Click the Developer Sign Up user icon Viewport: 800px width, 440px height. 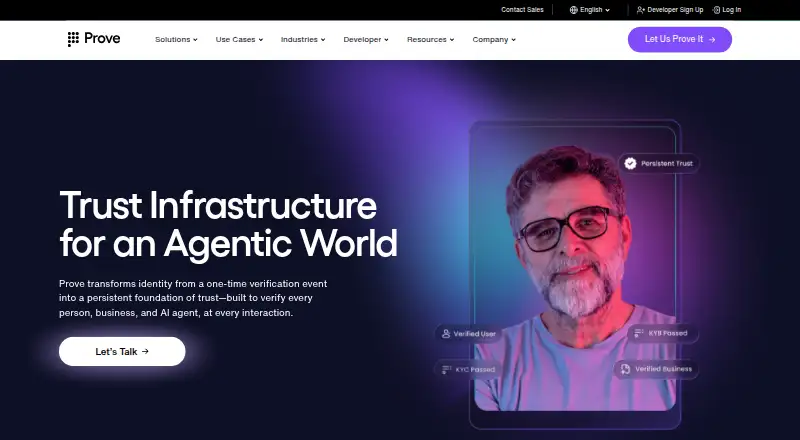(641, 10)
